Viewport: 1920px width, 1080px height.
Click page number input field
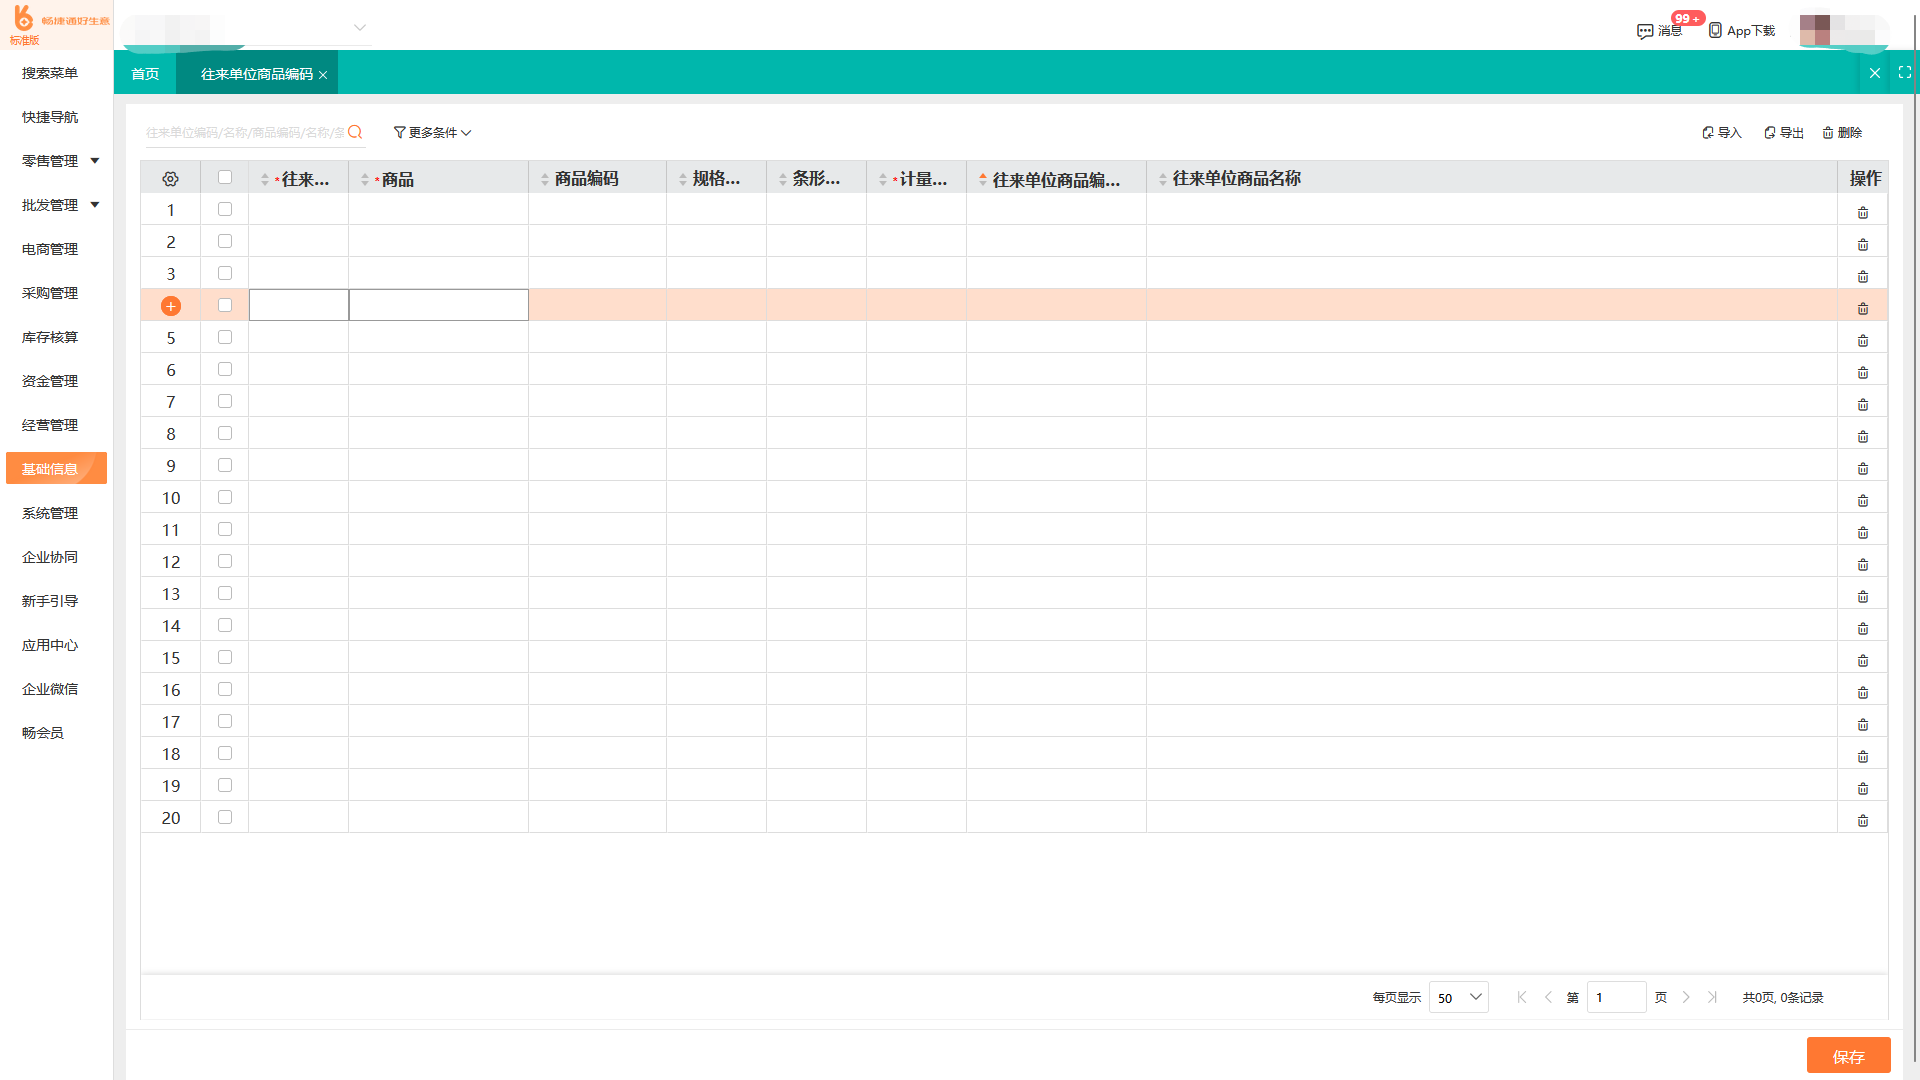(x=1615, y=997)
